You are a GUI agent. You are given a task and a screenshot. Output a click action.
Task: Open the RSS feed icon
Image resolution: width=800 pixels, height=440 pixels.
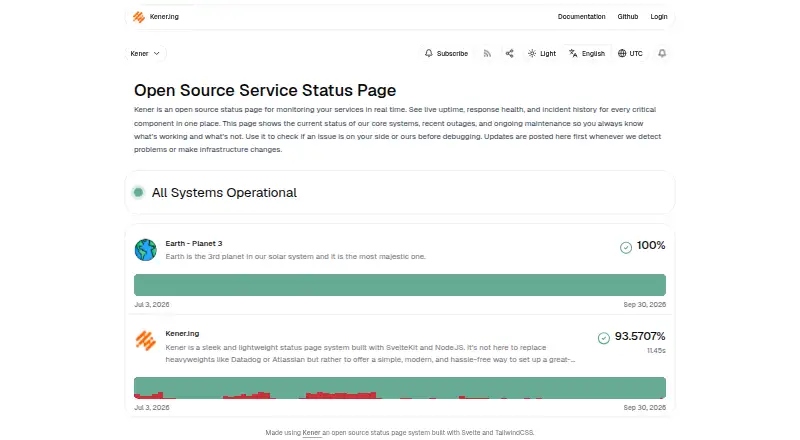(487, 54)
